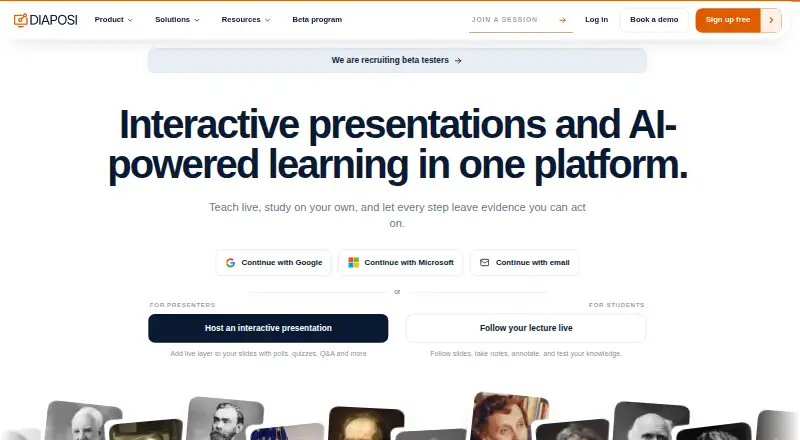The image size is (800, 440).
Task: Focus the Join a Session input field
Action: 513,20
